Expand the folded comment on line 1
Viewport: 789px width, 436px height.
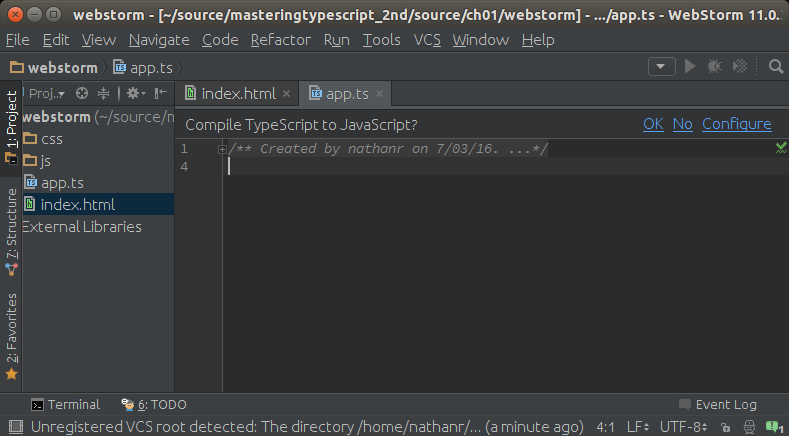pyautogui.click(x=222, y=149)
